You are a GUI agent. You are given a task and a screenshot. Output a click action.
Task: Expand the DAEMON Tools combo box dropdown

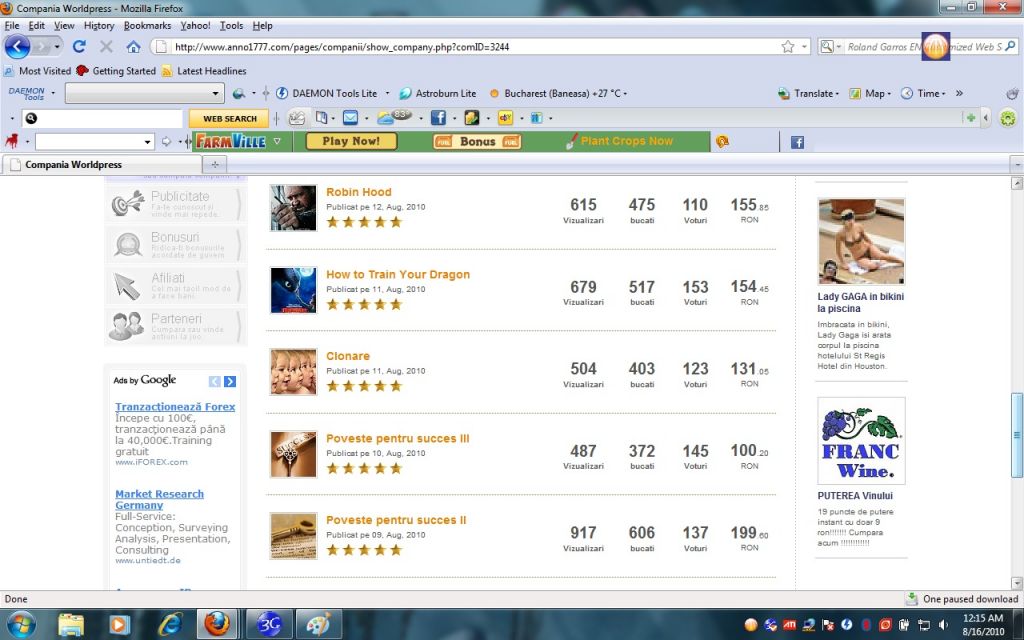click(x=216, y=94)
